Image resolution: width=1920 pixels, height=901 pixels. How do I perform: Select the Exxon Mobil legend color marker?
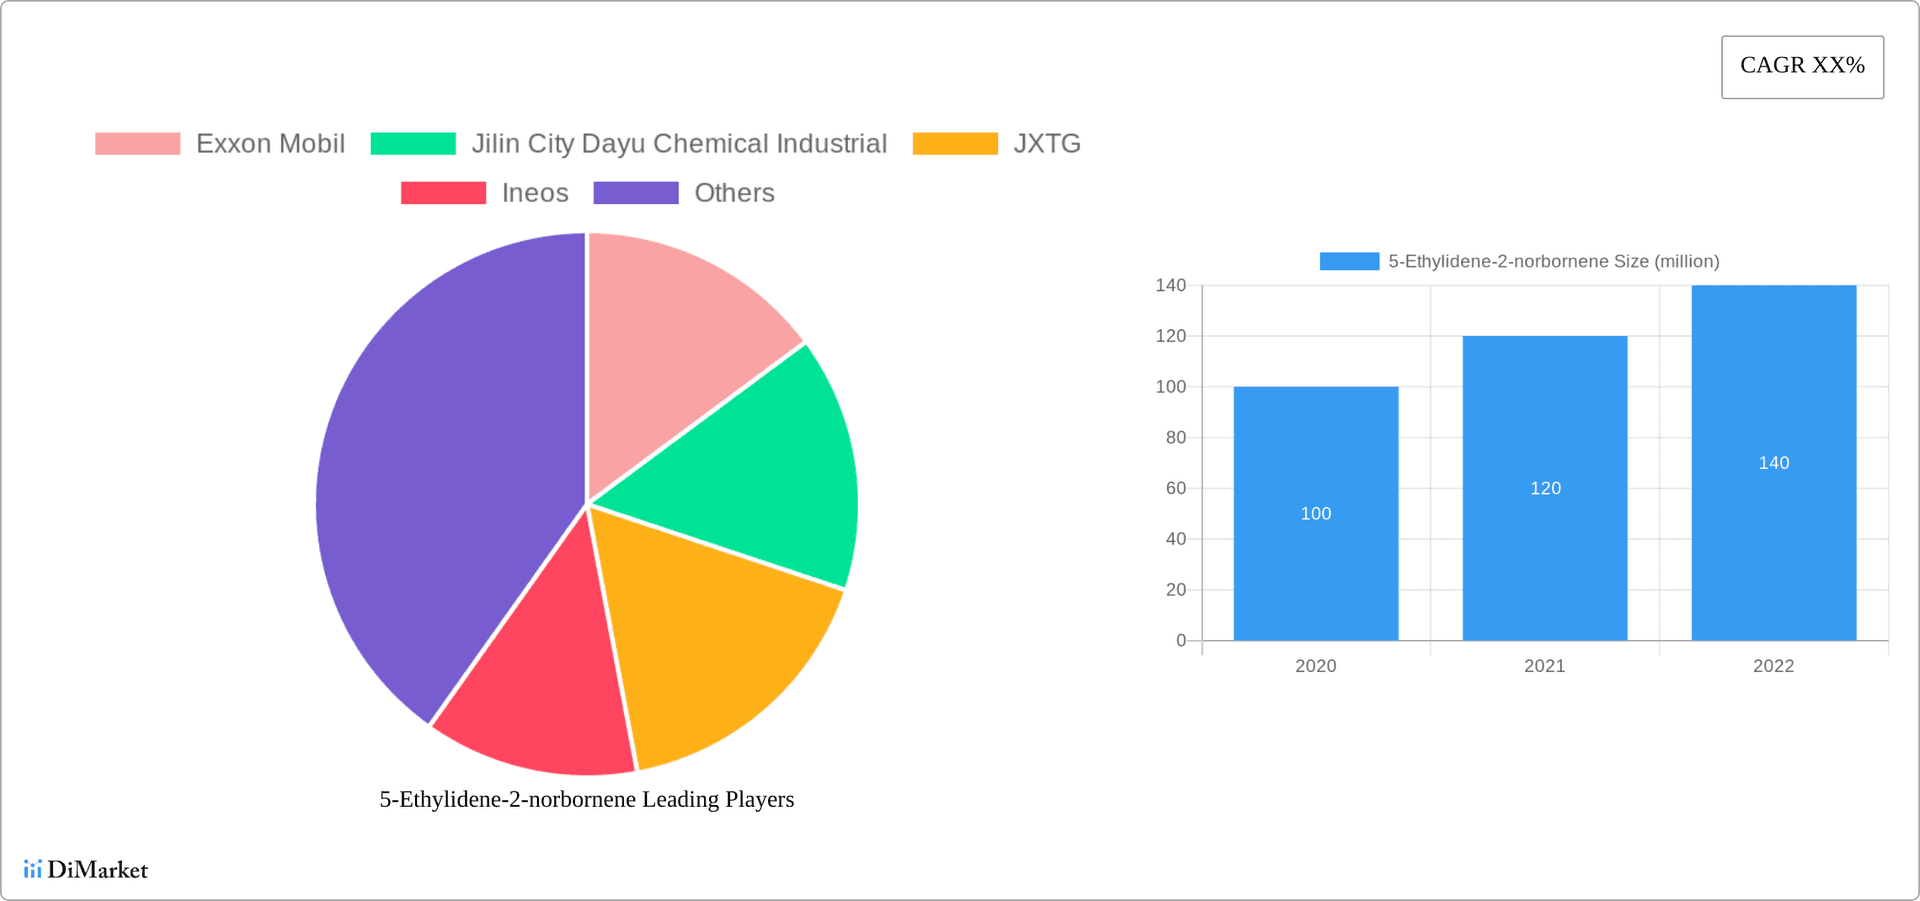[137, 143]
